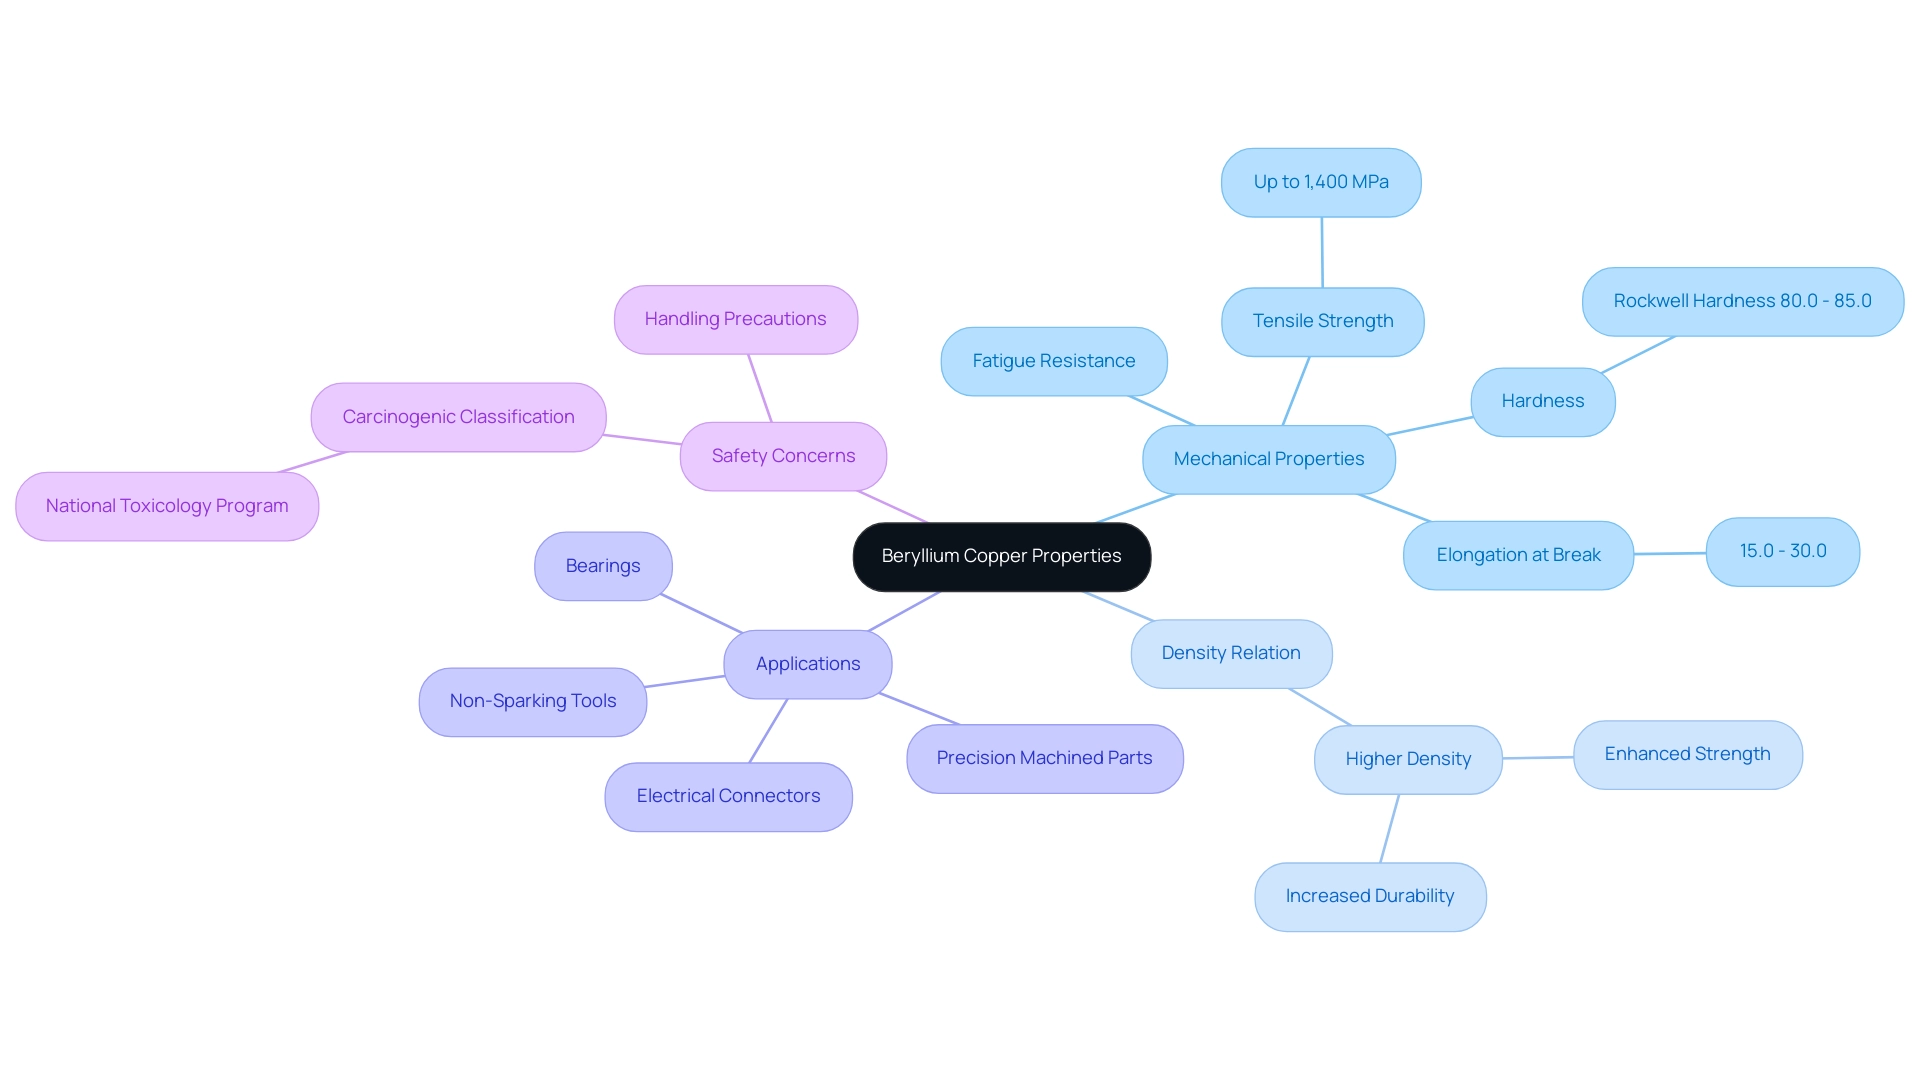
Task: Toggle the National Toxicology Program node
Action: [x=171, y=504]
